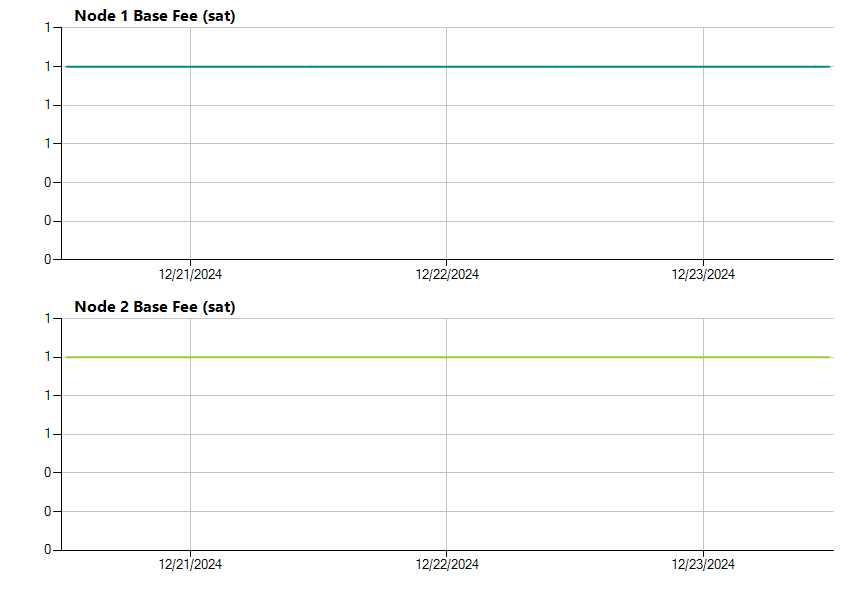
Task: Click the topmost y-axis label of Node 2 chart
Action: point(46,319)
